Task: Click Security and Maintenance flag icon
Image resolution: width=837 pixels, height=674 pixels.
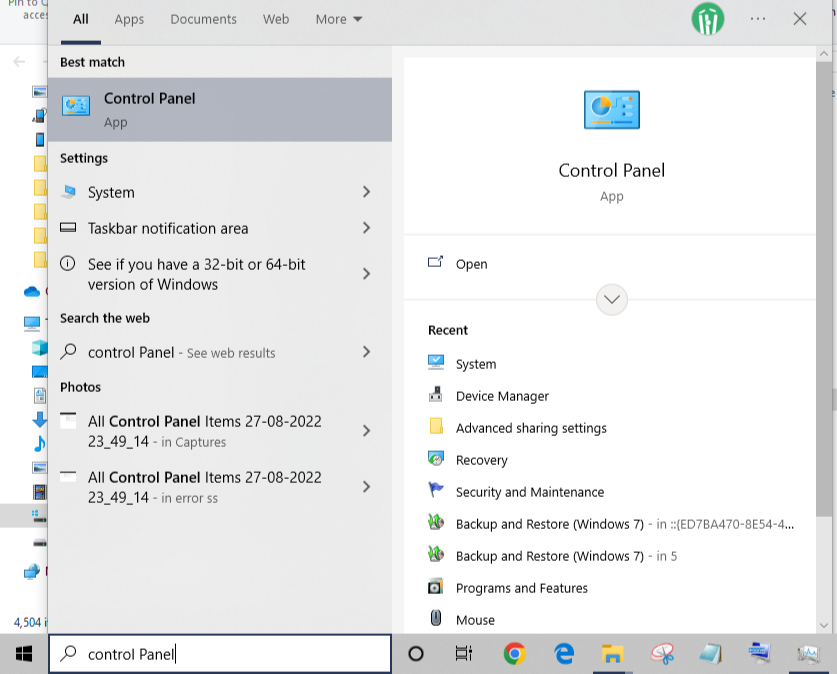Action: 436,490
